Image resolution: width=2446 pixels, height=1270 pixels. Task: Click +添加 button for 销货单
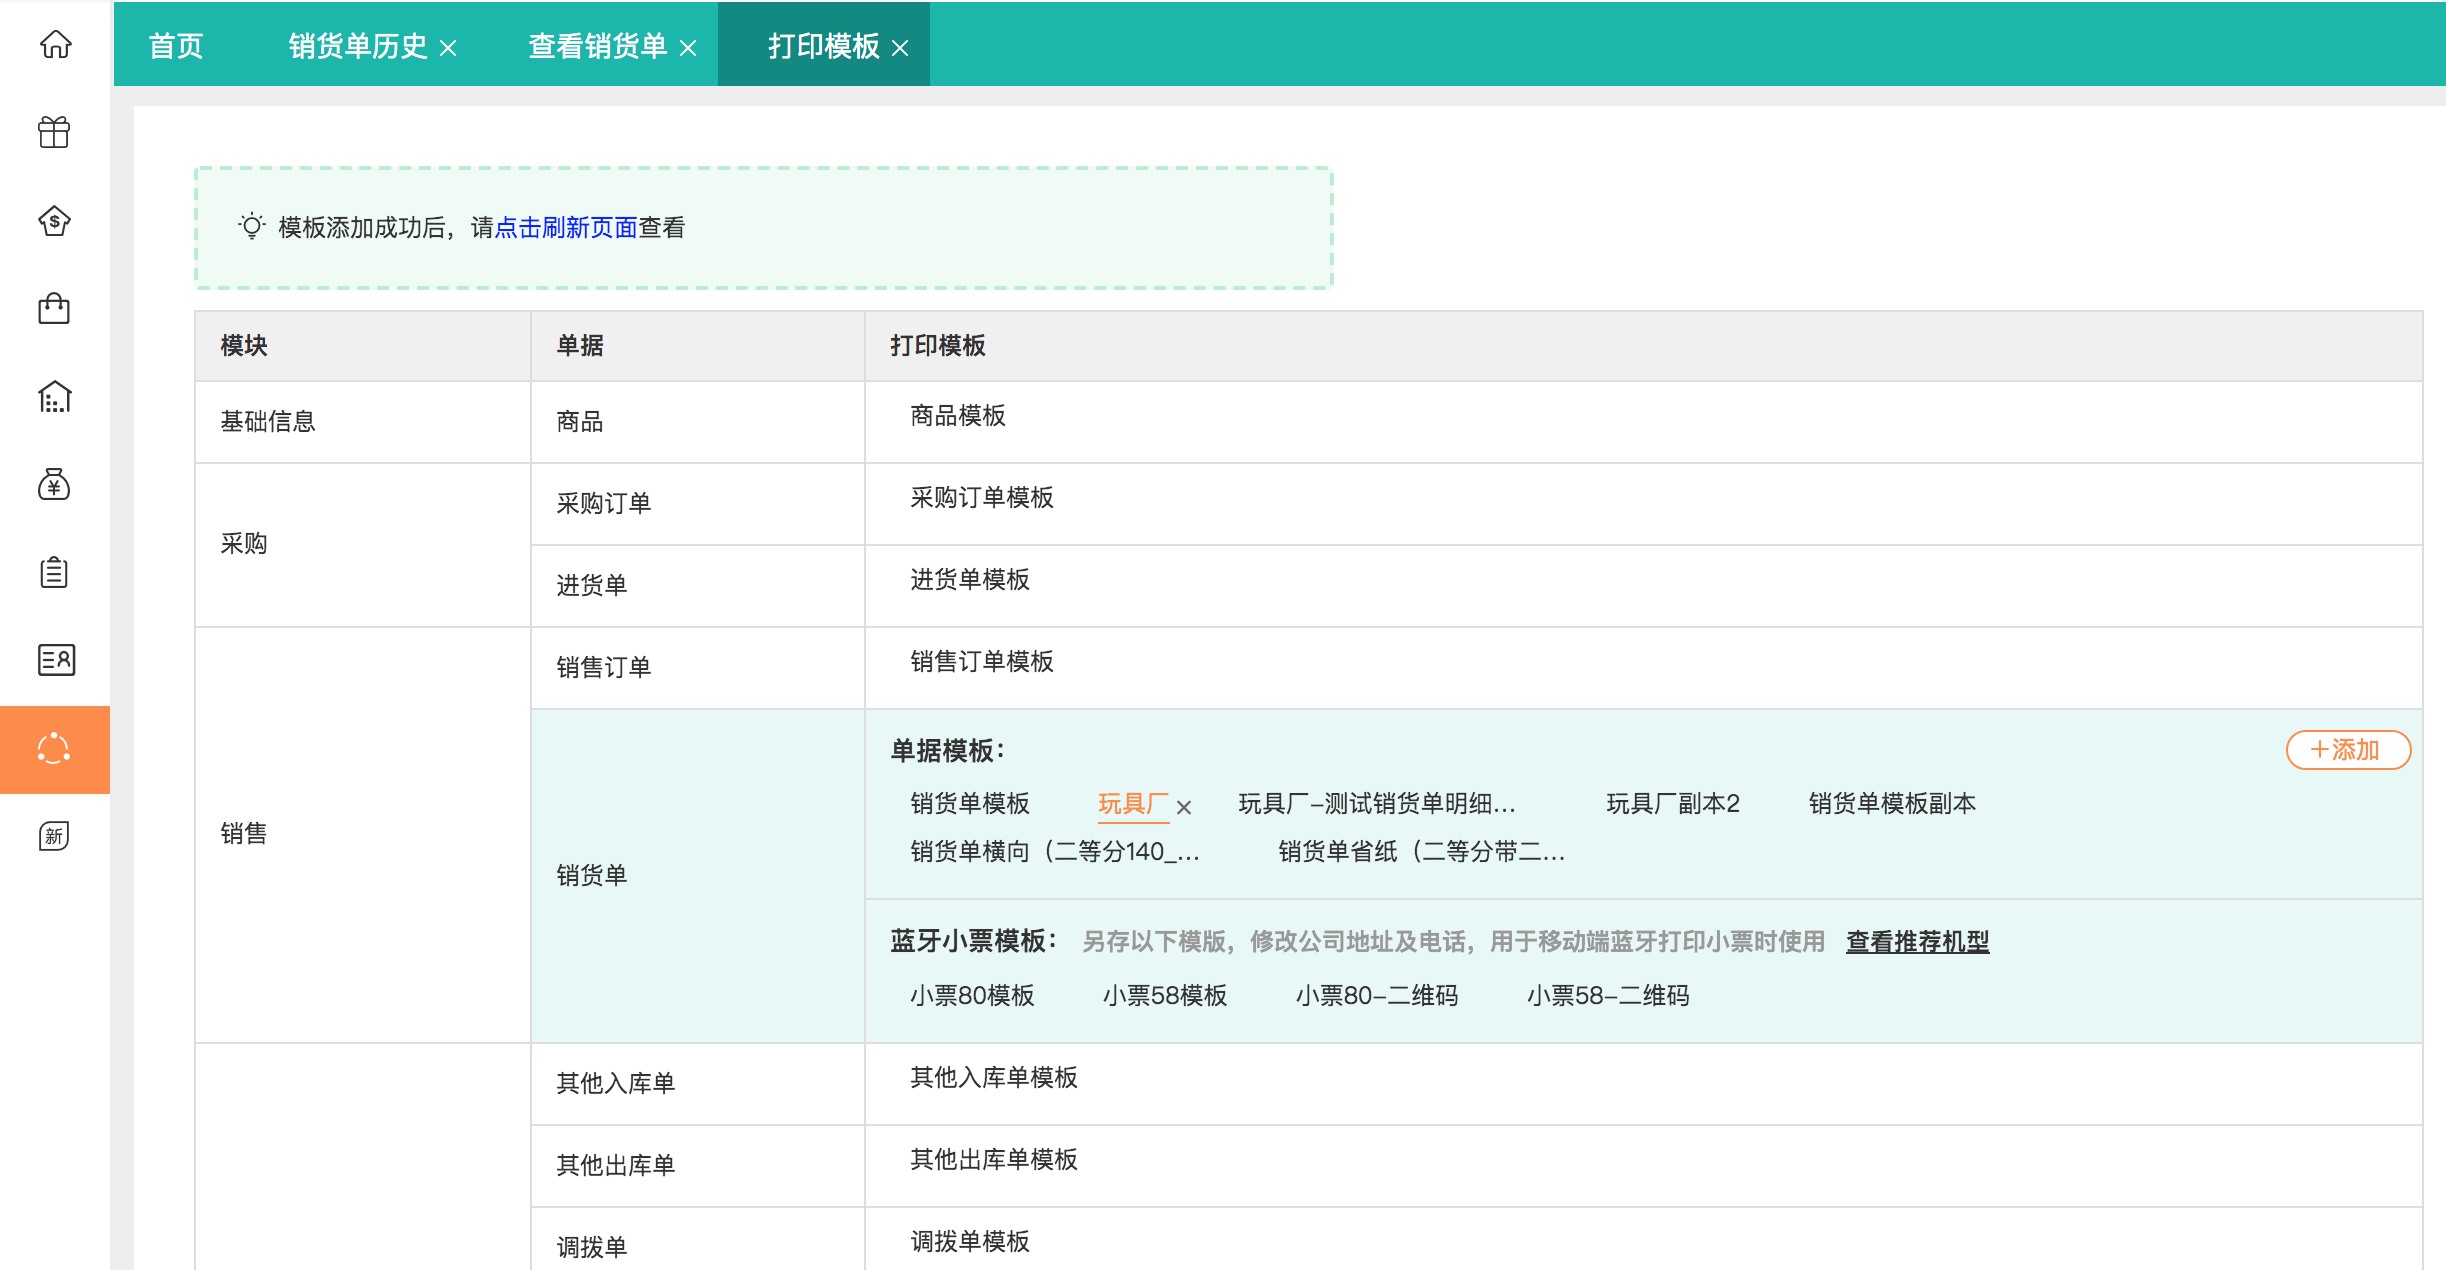(x=2342, y=749)
